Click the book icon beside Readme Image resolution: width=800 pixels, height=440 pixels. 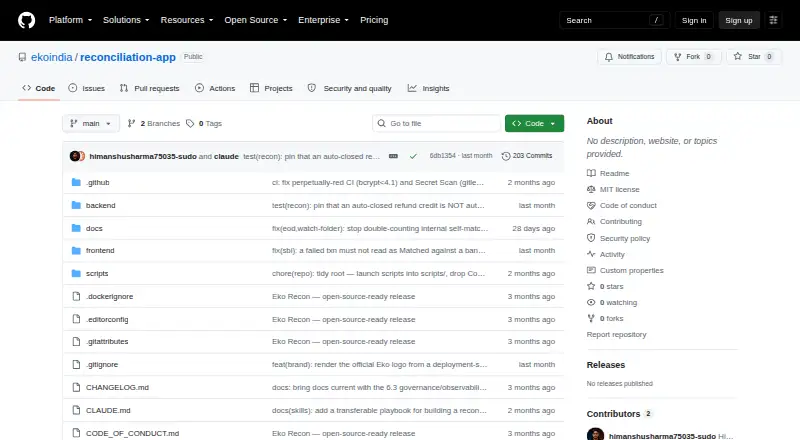point(591,173)
